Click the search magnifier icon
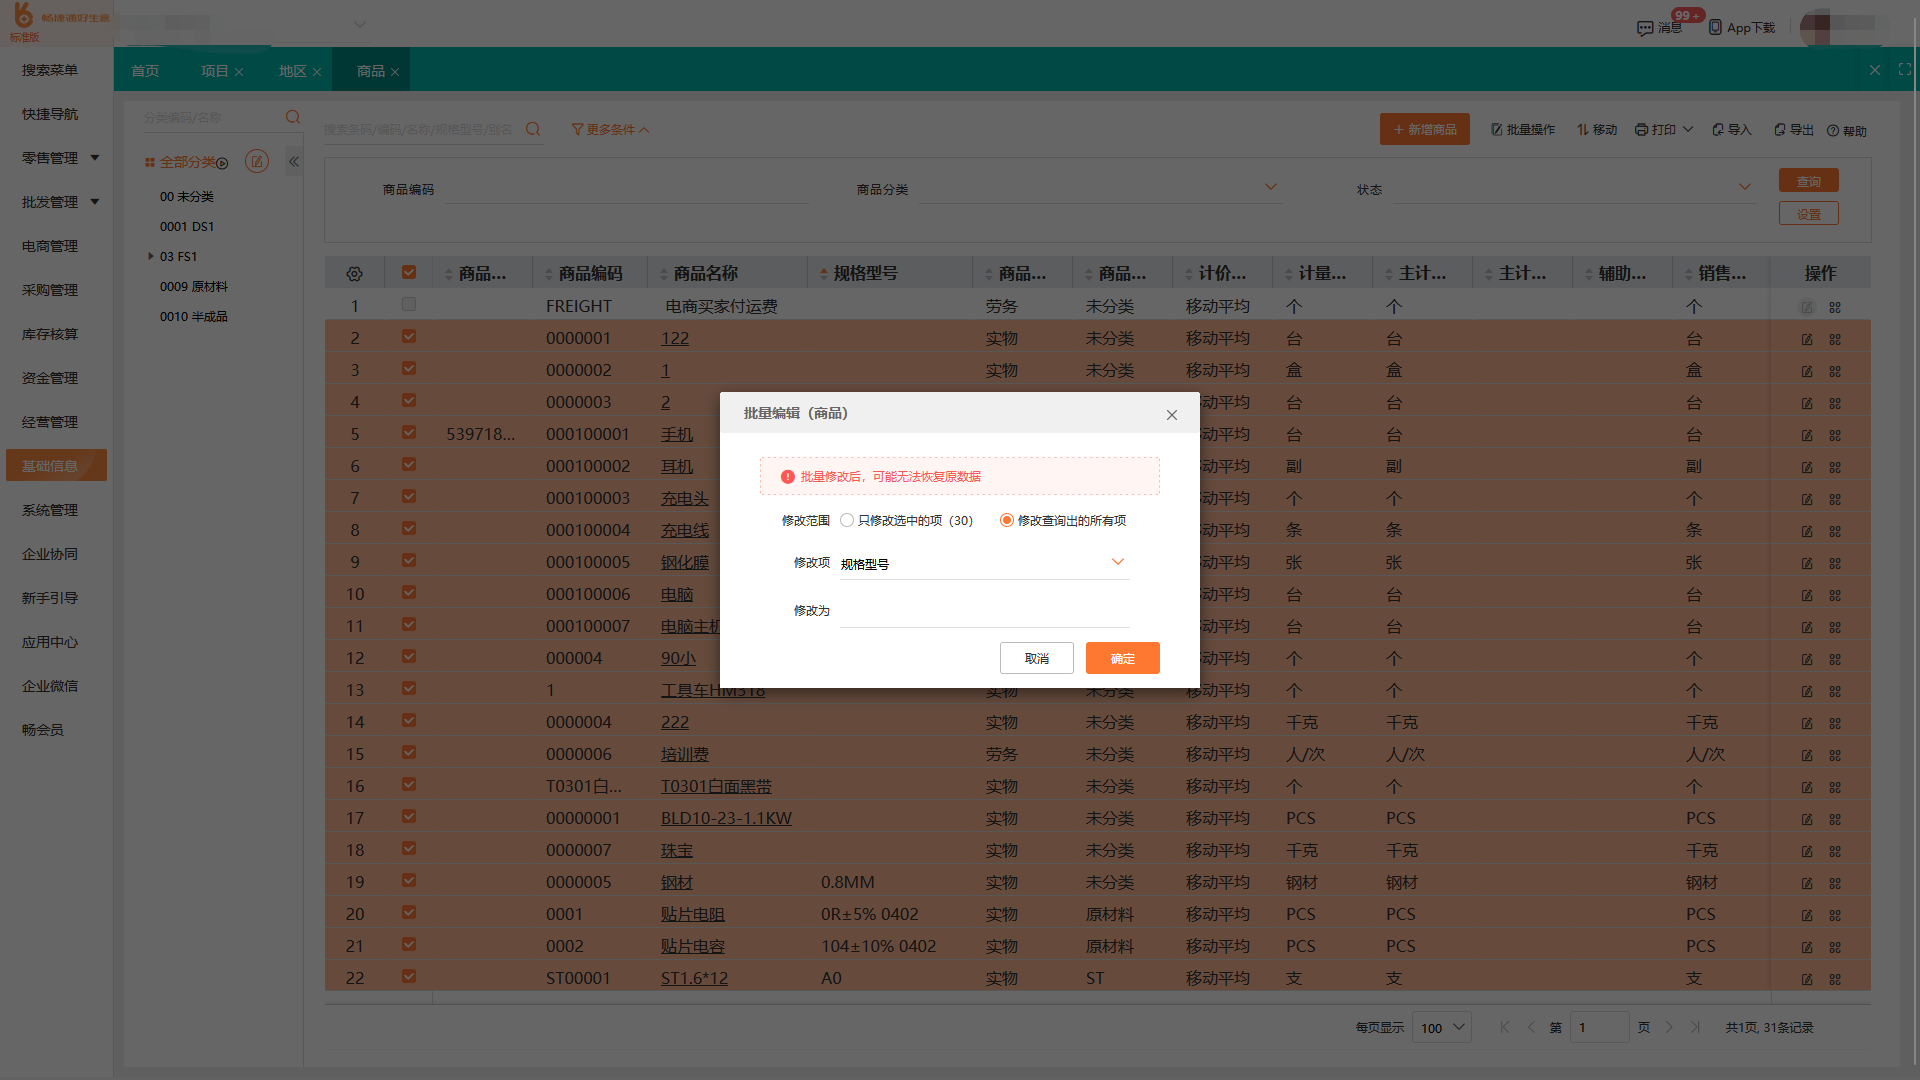The height and width of the screenshot is (1080, 1920). (293, 115)
